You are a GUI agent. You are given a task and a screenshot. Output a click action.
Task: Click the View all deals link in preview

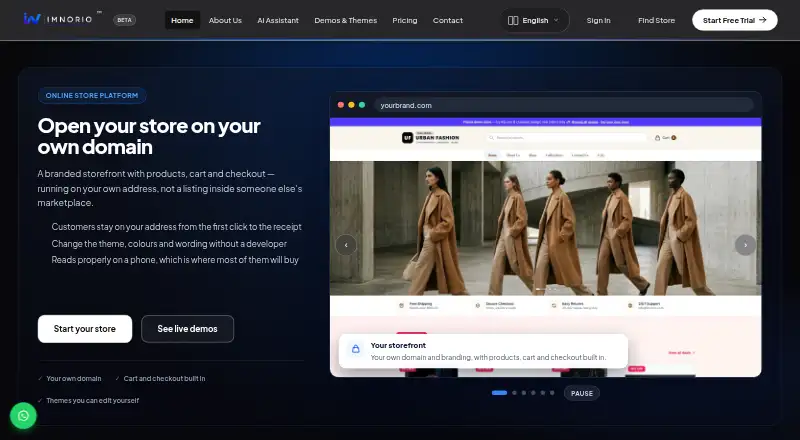point(682,353)
